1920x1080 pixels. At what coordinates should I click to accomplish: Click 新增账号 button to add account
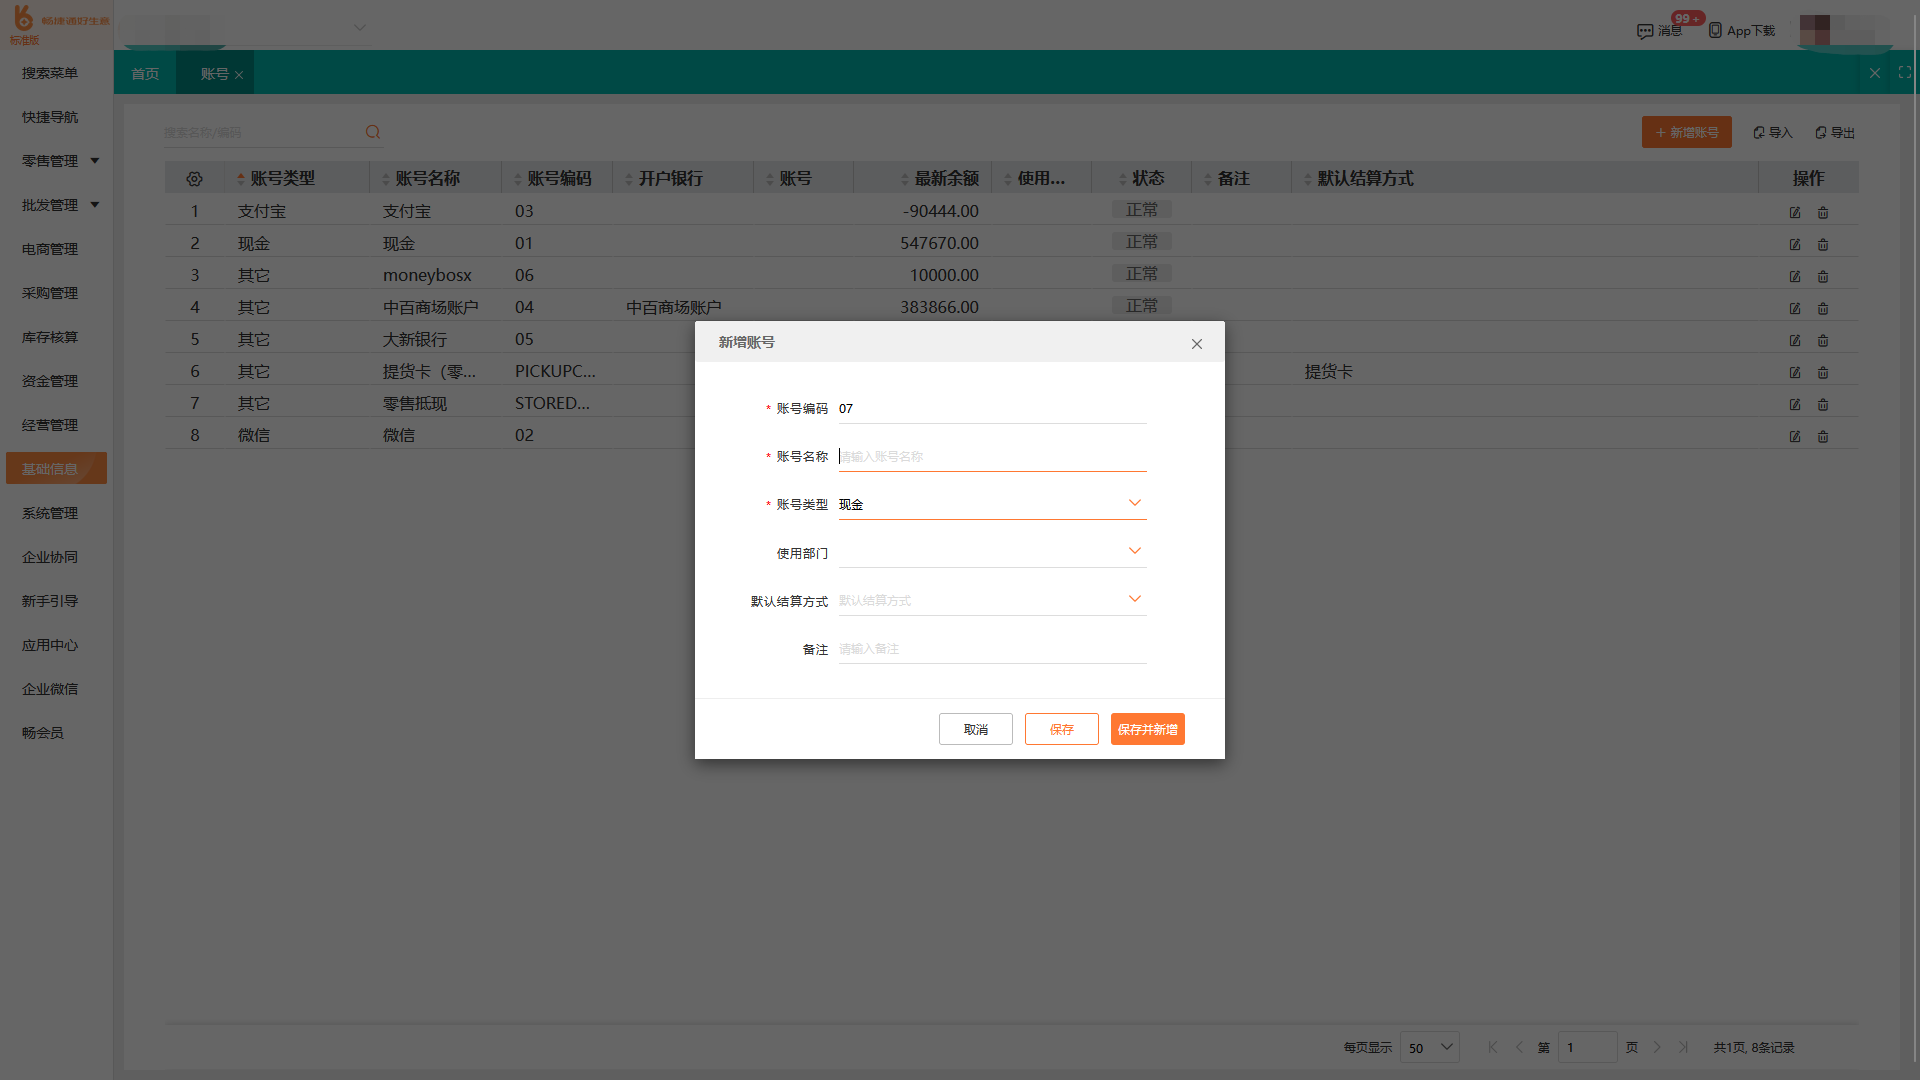click(x=1689, y=132)
